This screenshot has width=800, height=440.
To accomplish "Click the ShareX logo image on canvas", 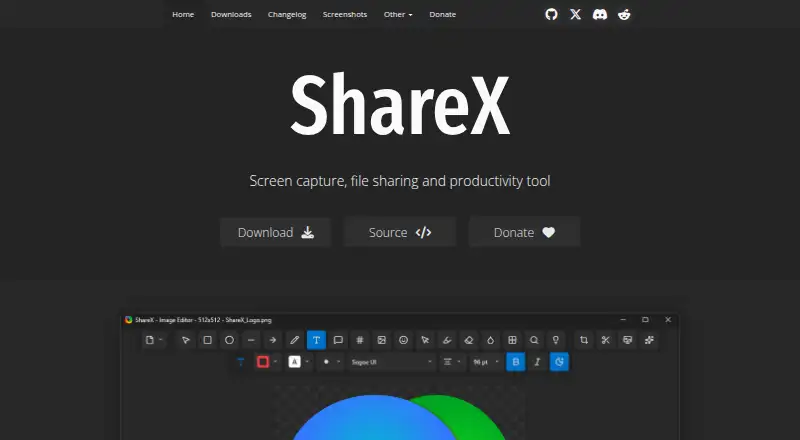I will click(x=399, y=418).
